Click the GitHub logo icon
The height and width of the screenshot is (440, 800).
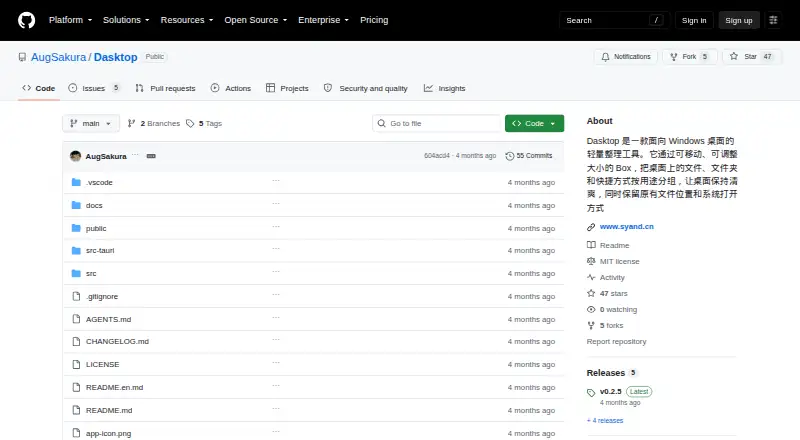(x=27, y=20)
